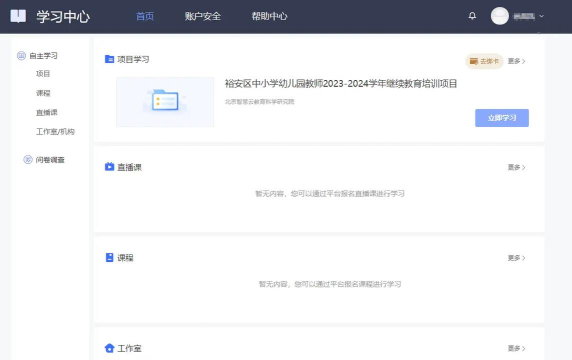
Task: Click the 去绑卡 button
Action: (x=484, y=61)
